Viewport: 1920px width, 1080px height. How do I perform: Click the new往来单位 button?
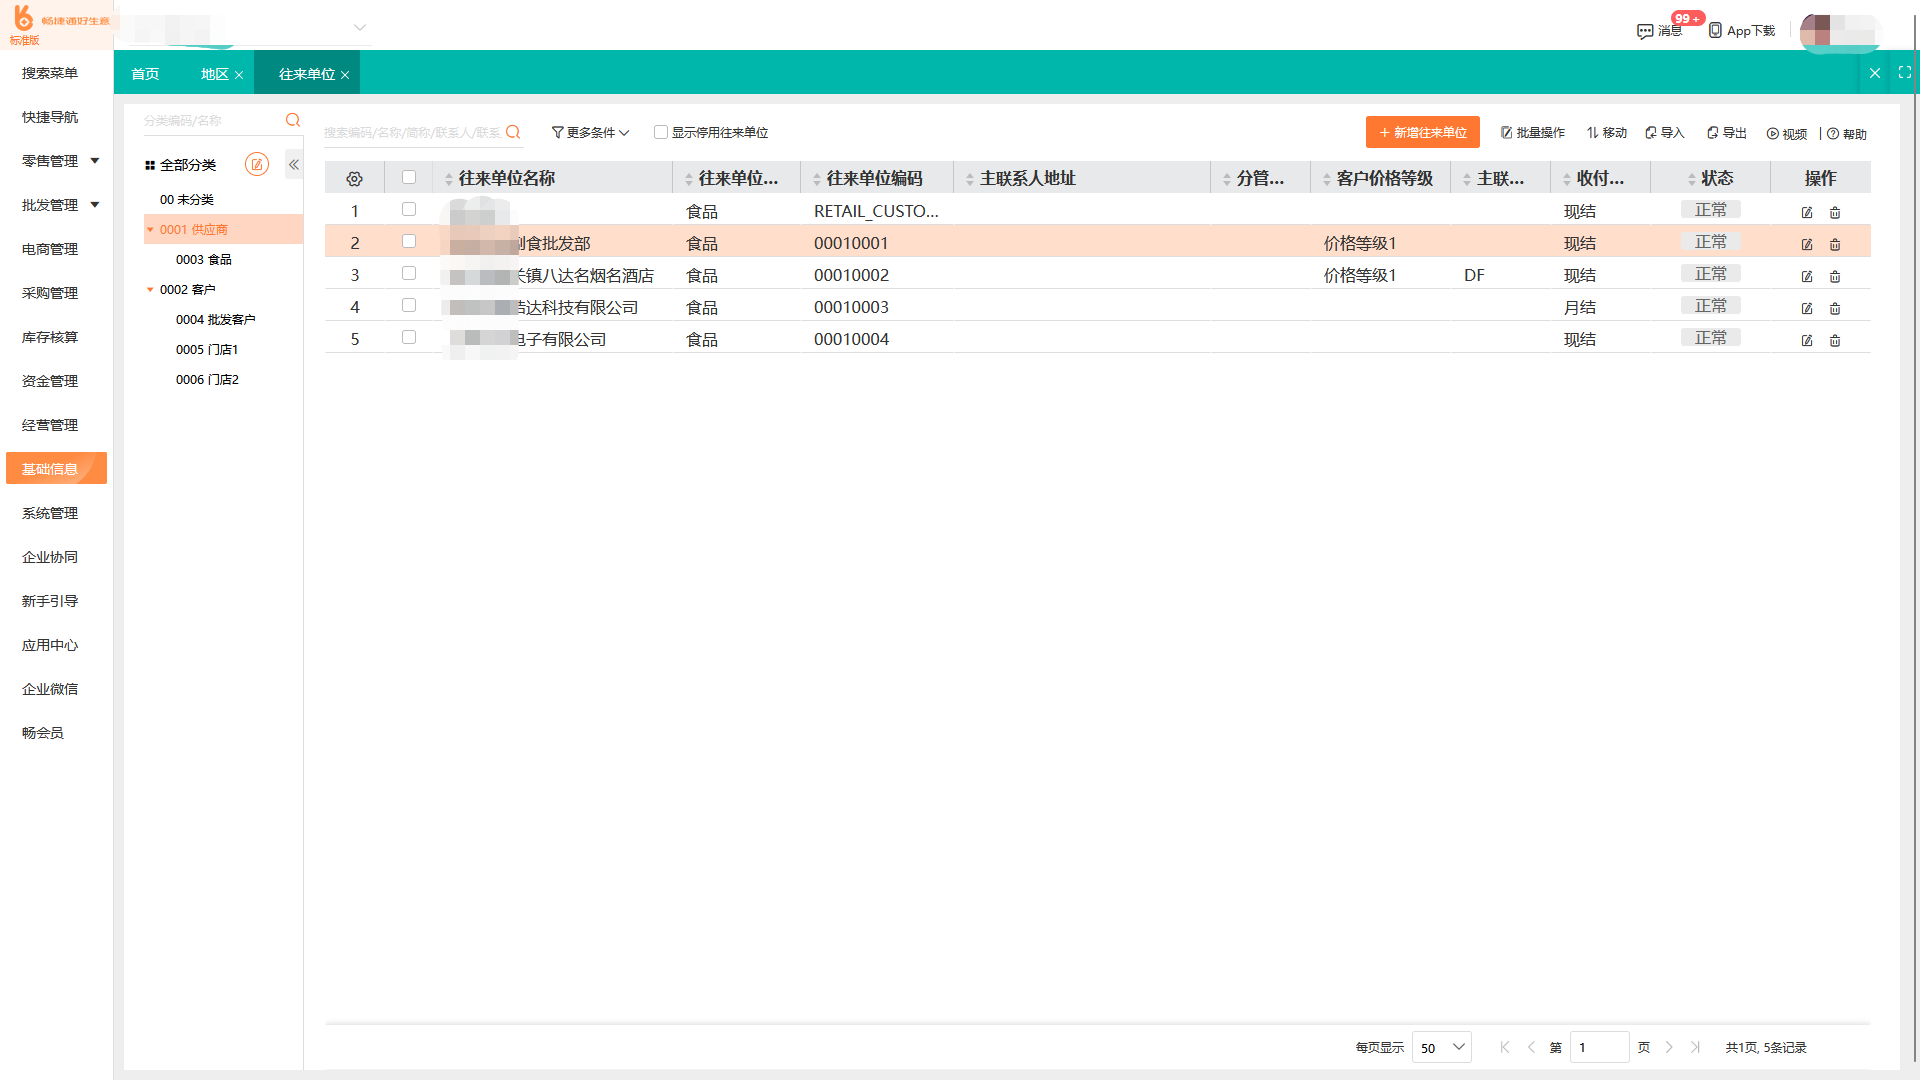(1424, 131)
